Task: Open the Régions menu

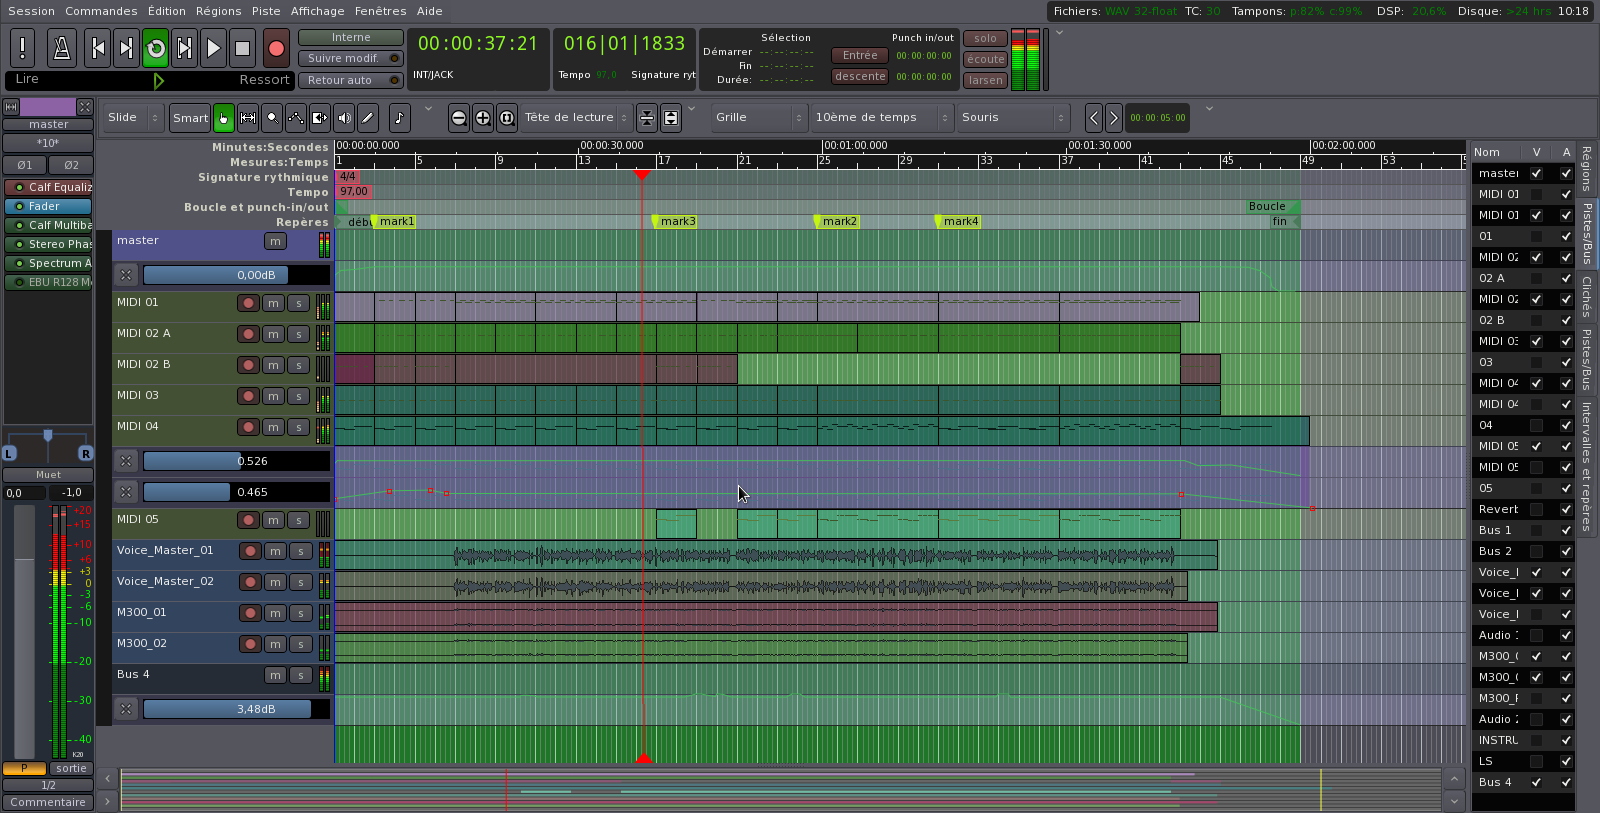Action: click(218, 11)
